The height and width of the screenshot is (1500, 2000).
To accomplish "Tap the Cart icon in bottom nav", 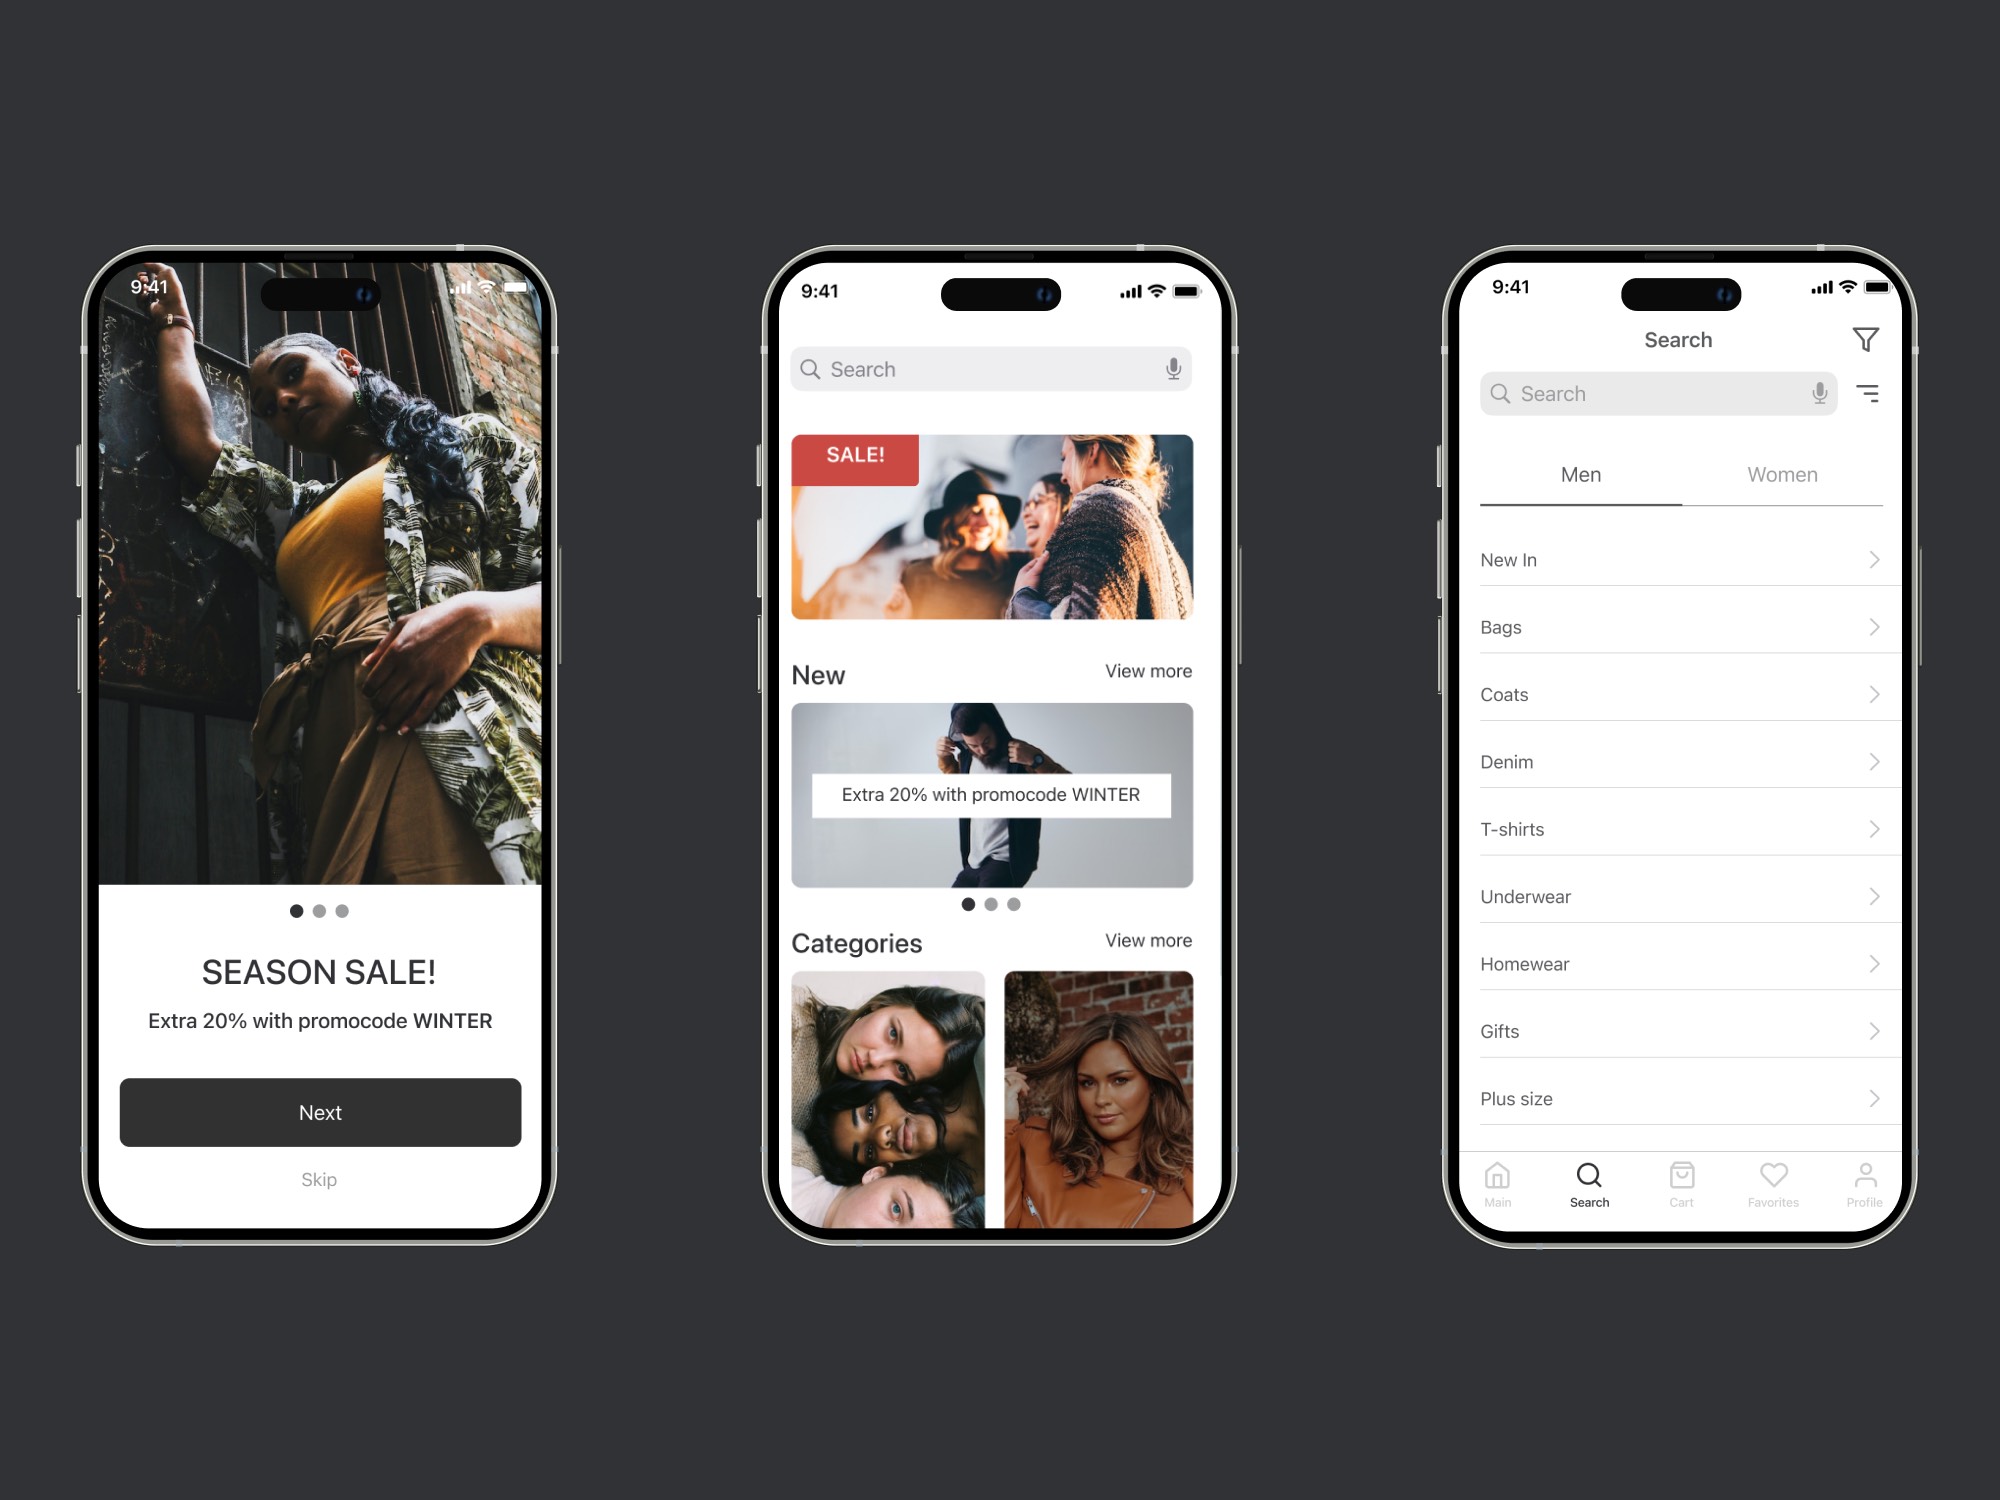I will 1679,1182.
